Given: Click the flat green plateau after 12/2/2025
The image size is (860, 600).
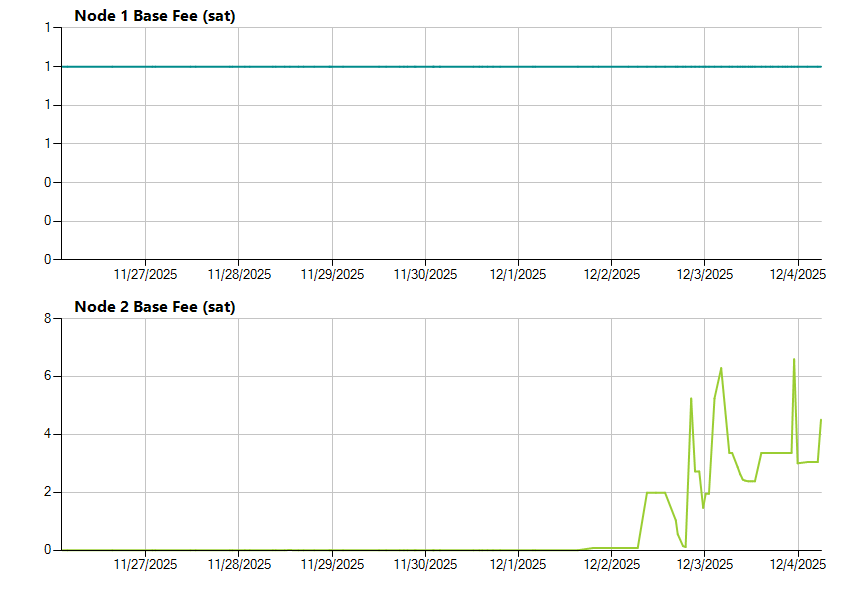Looking at the screenshot, I should 656,492.
